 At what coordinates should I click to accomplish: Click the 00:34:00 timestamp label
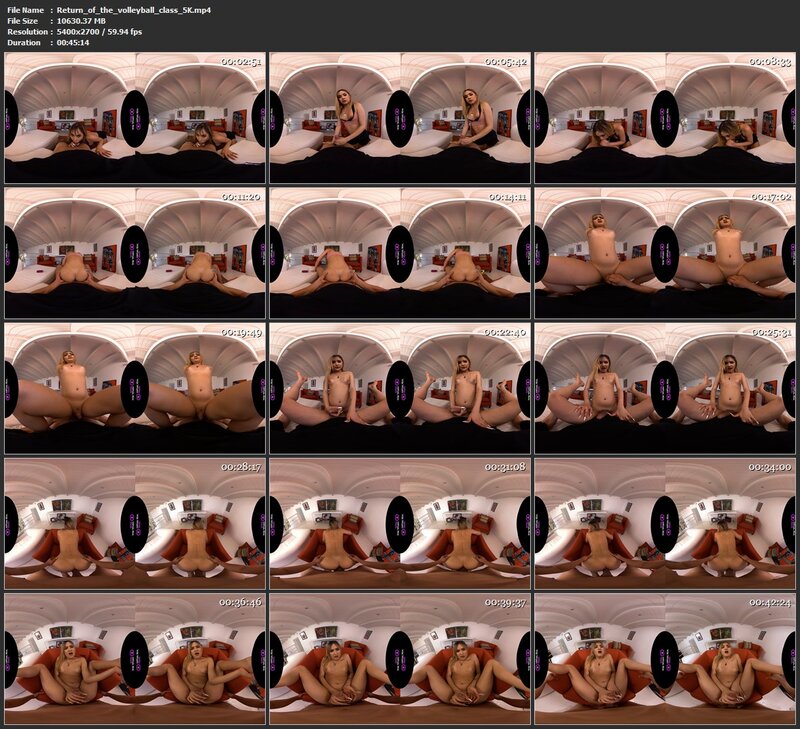tap(771, 467)
